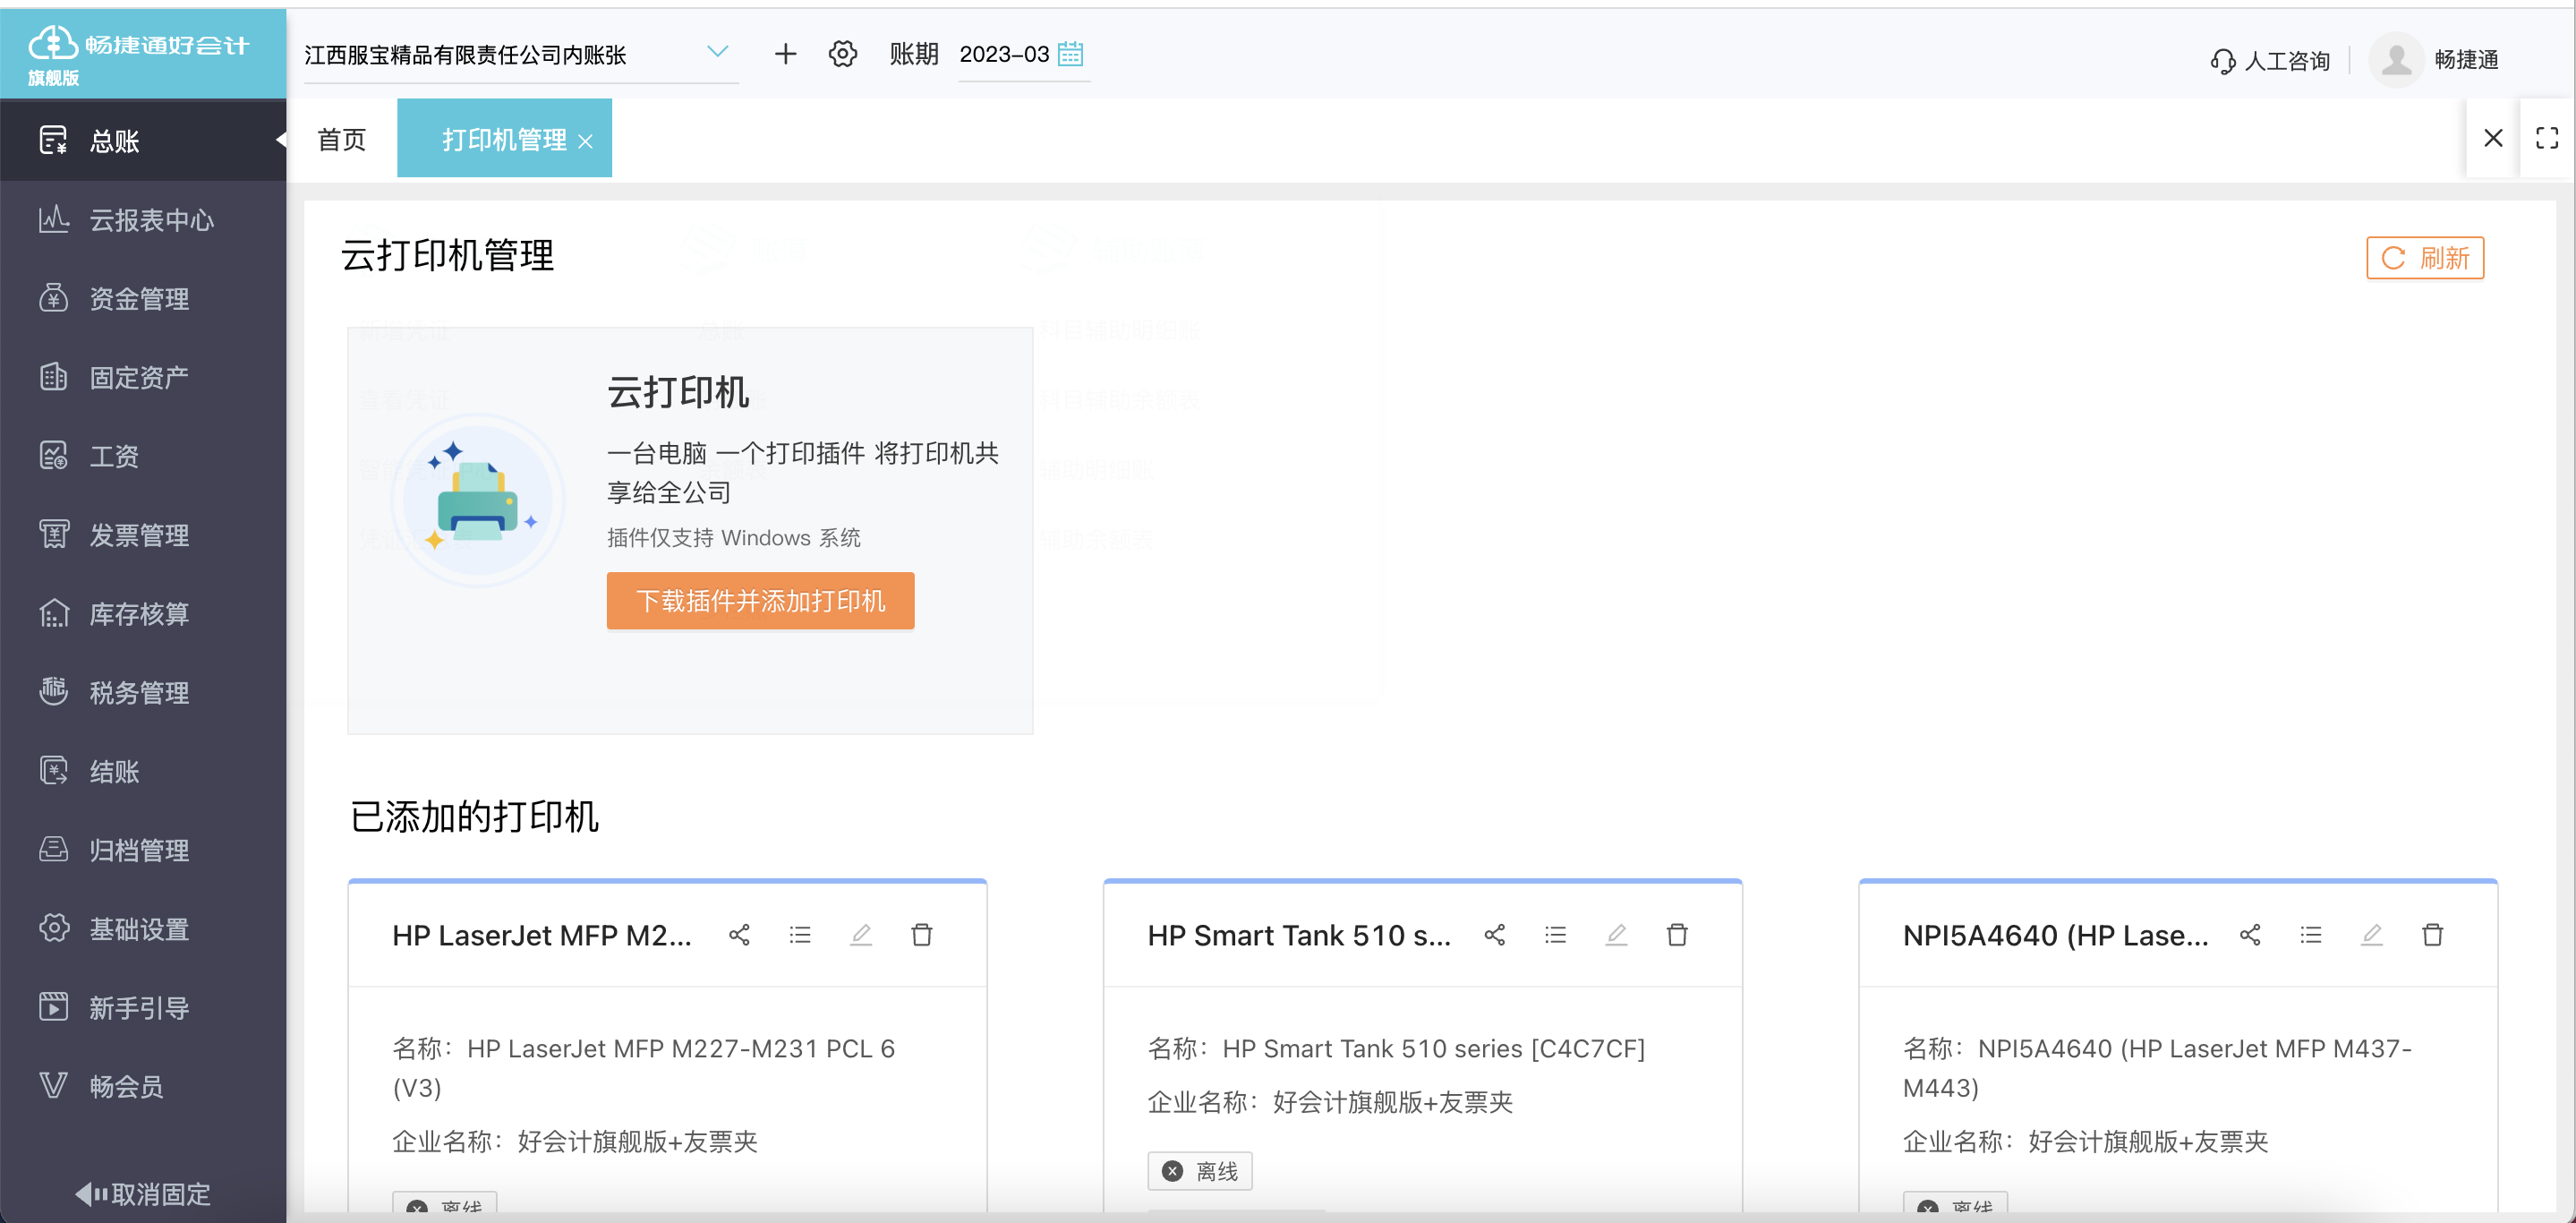Click edit icon on NPI5A4640 printer

[2372, 934]
